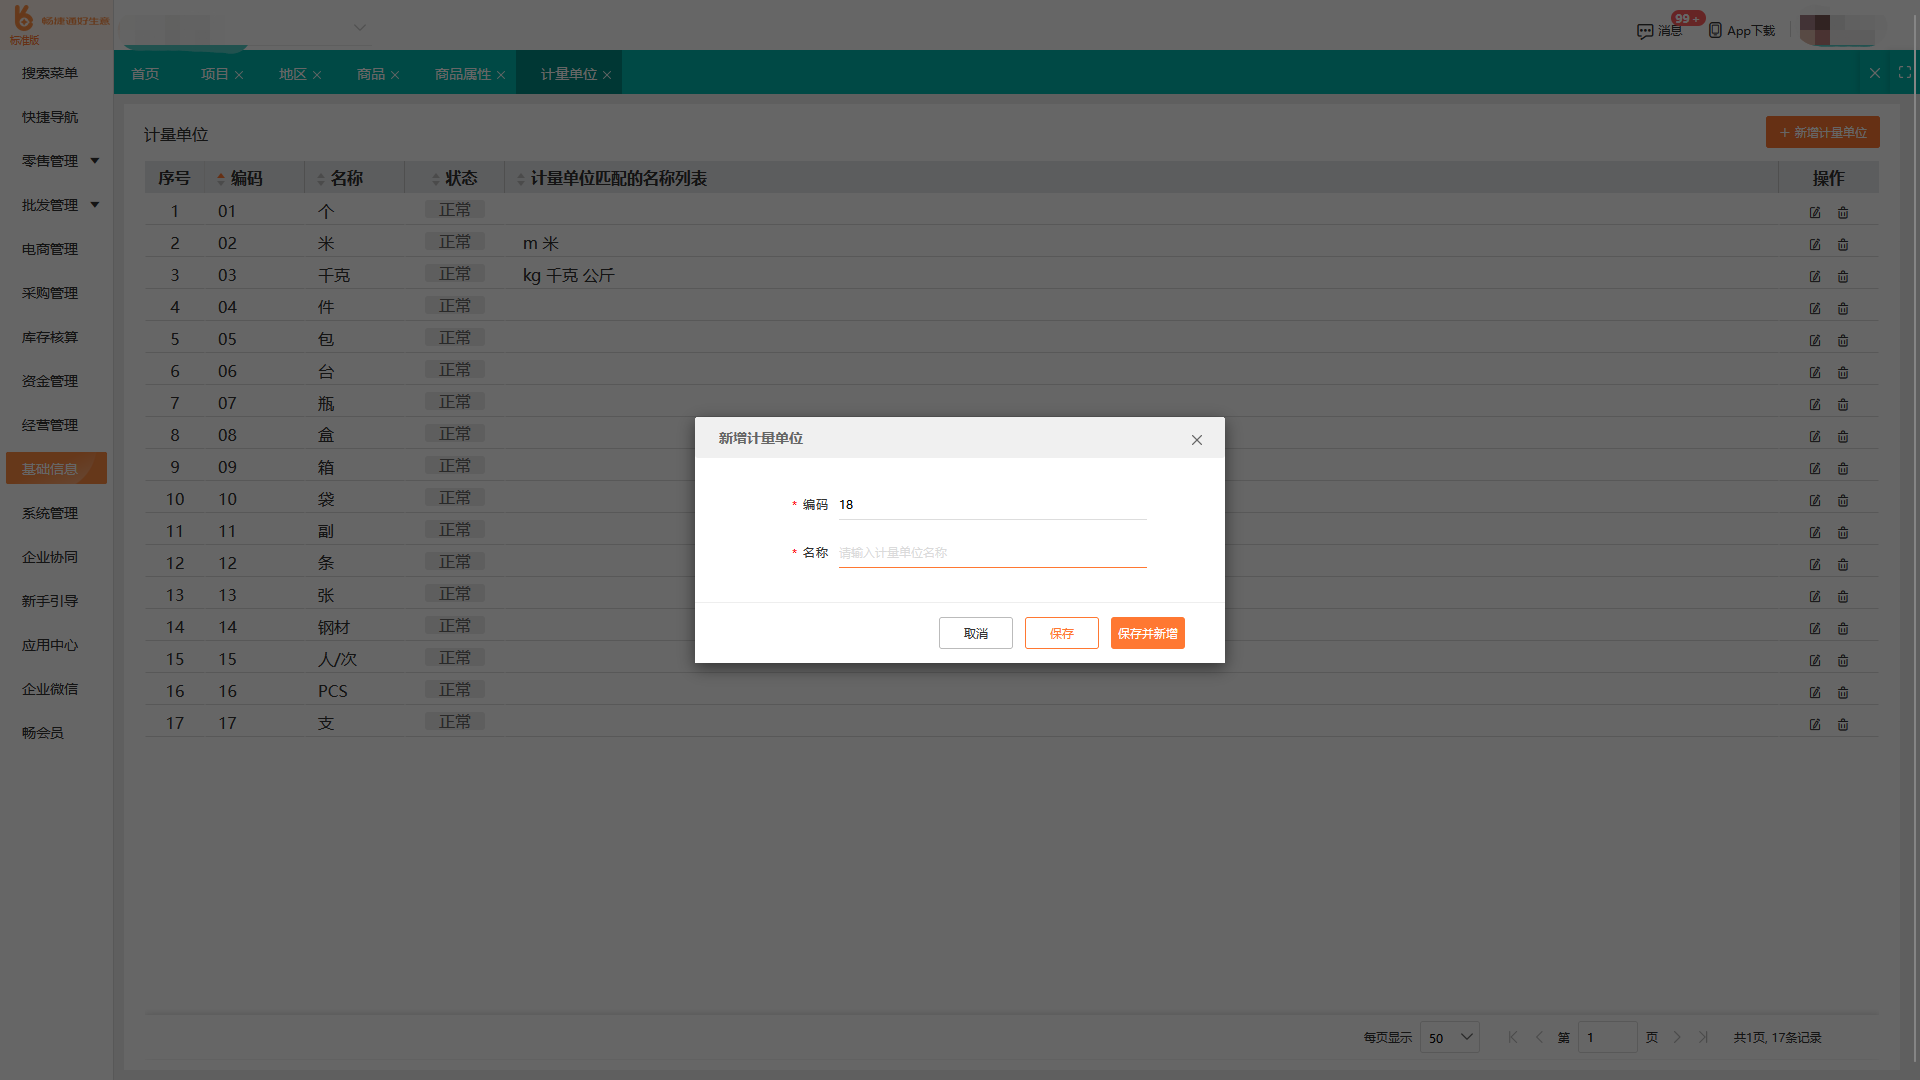Click the edit icon for row 1
The image size is (1920, 1080).
point(1815,211)
